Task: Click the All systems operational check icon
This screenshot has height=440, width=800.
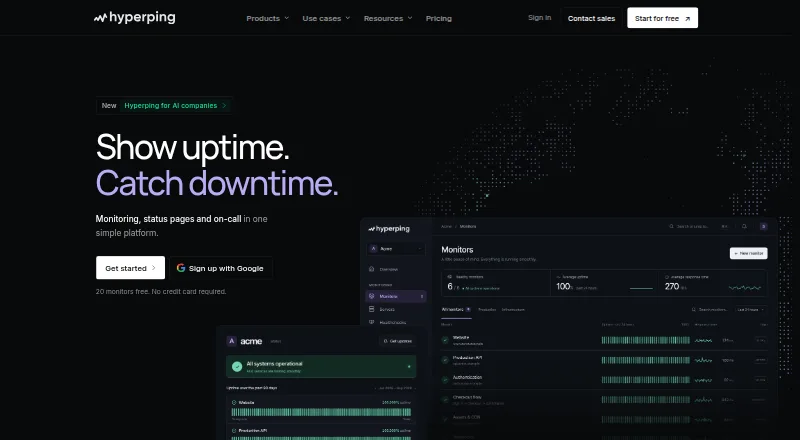Action: click(x=237, y=366)
